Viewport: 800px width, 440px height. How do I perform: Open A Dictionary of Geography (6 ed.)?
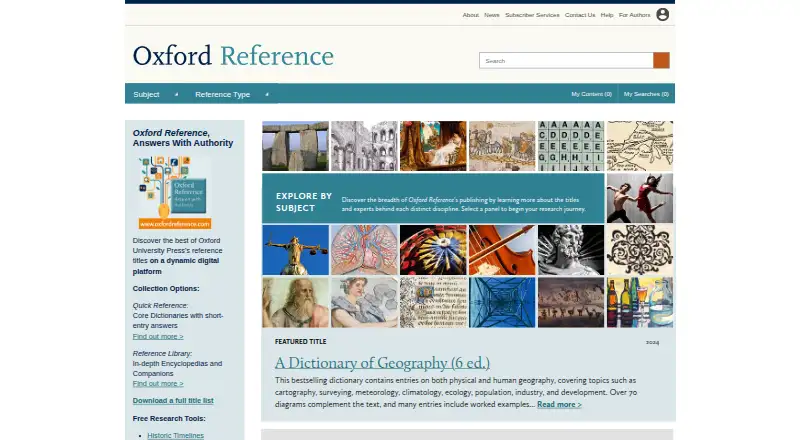pos(382,363)
